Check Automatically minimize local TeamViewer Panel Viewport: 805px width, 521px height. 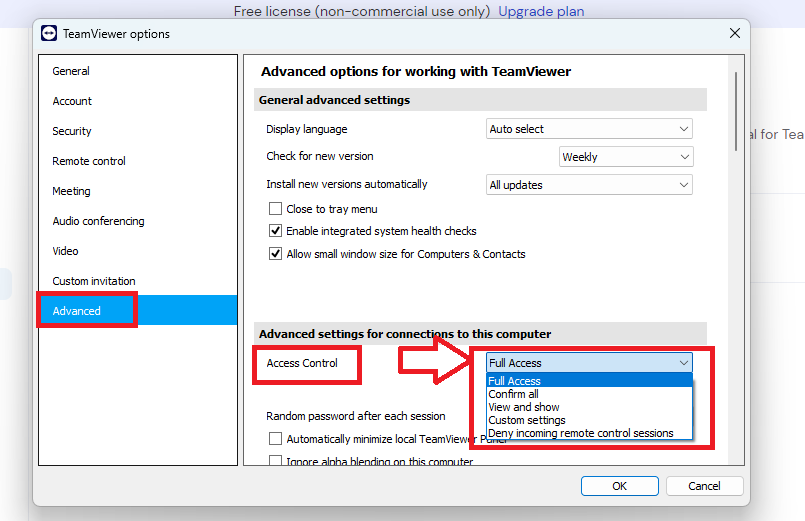pyautogui.click(x=276, y=438)
